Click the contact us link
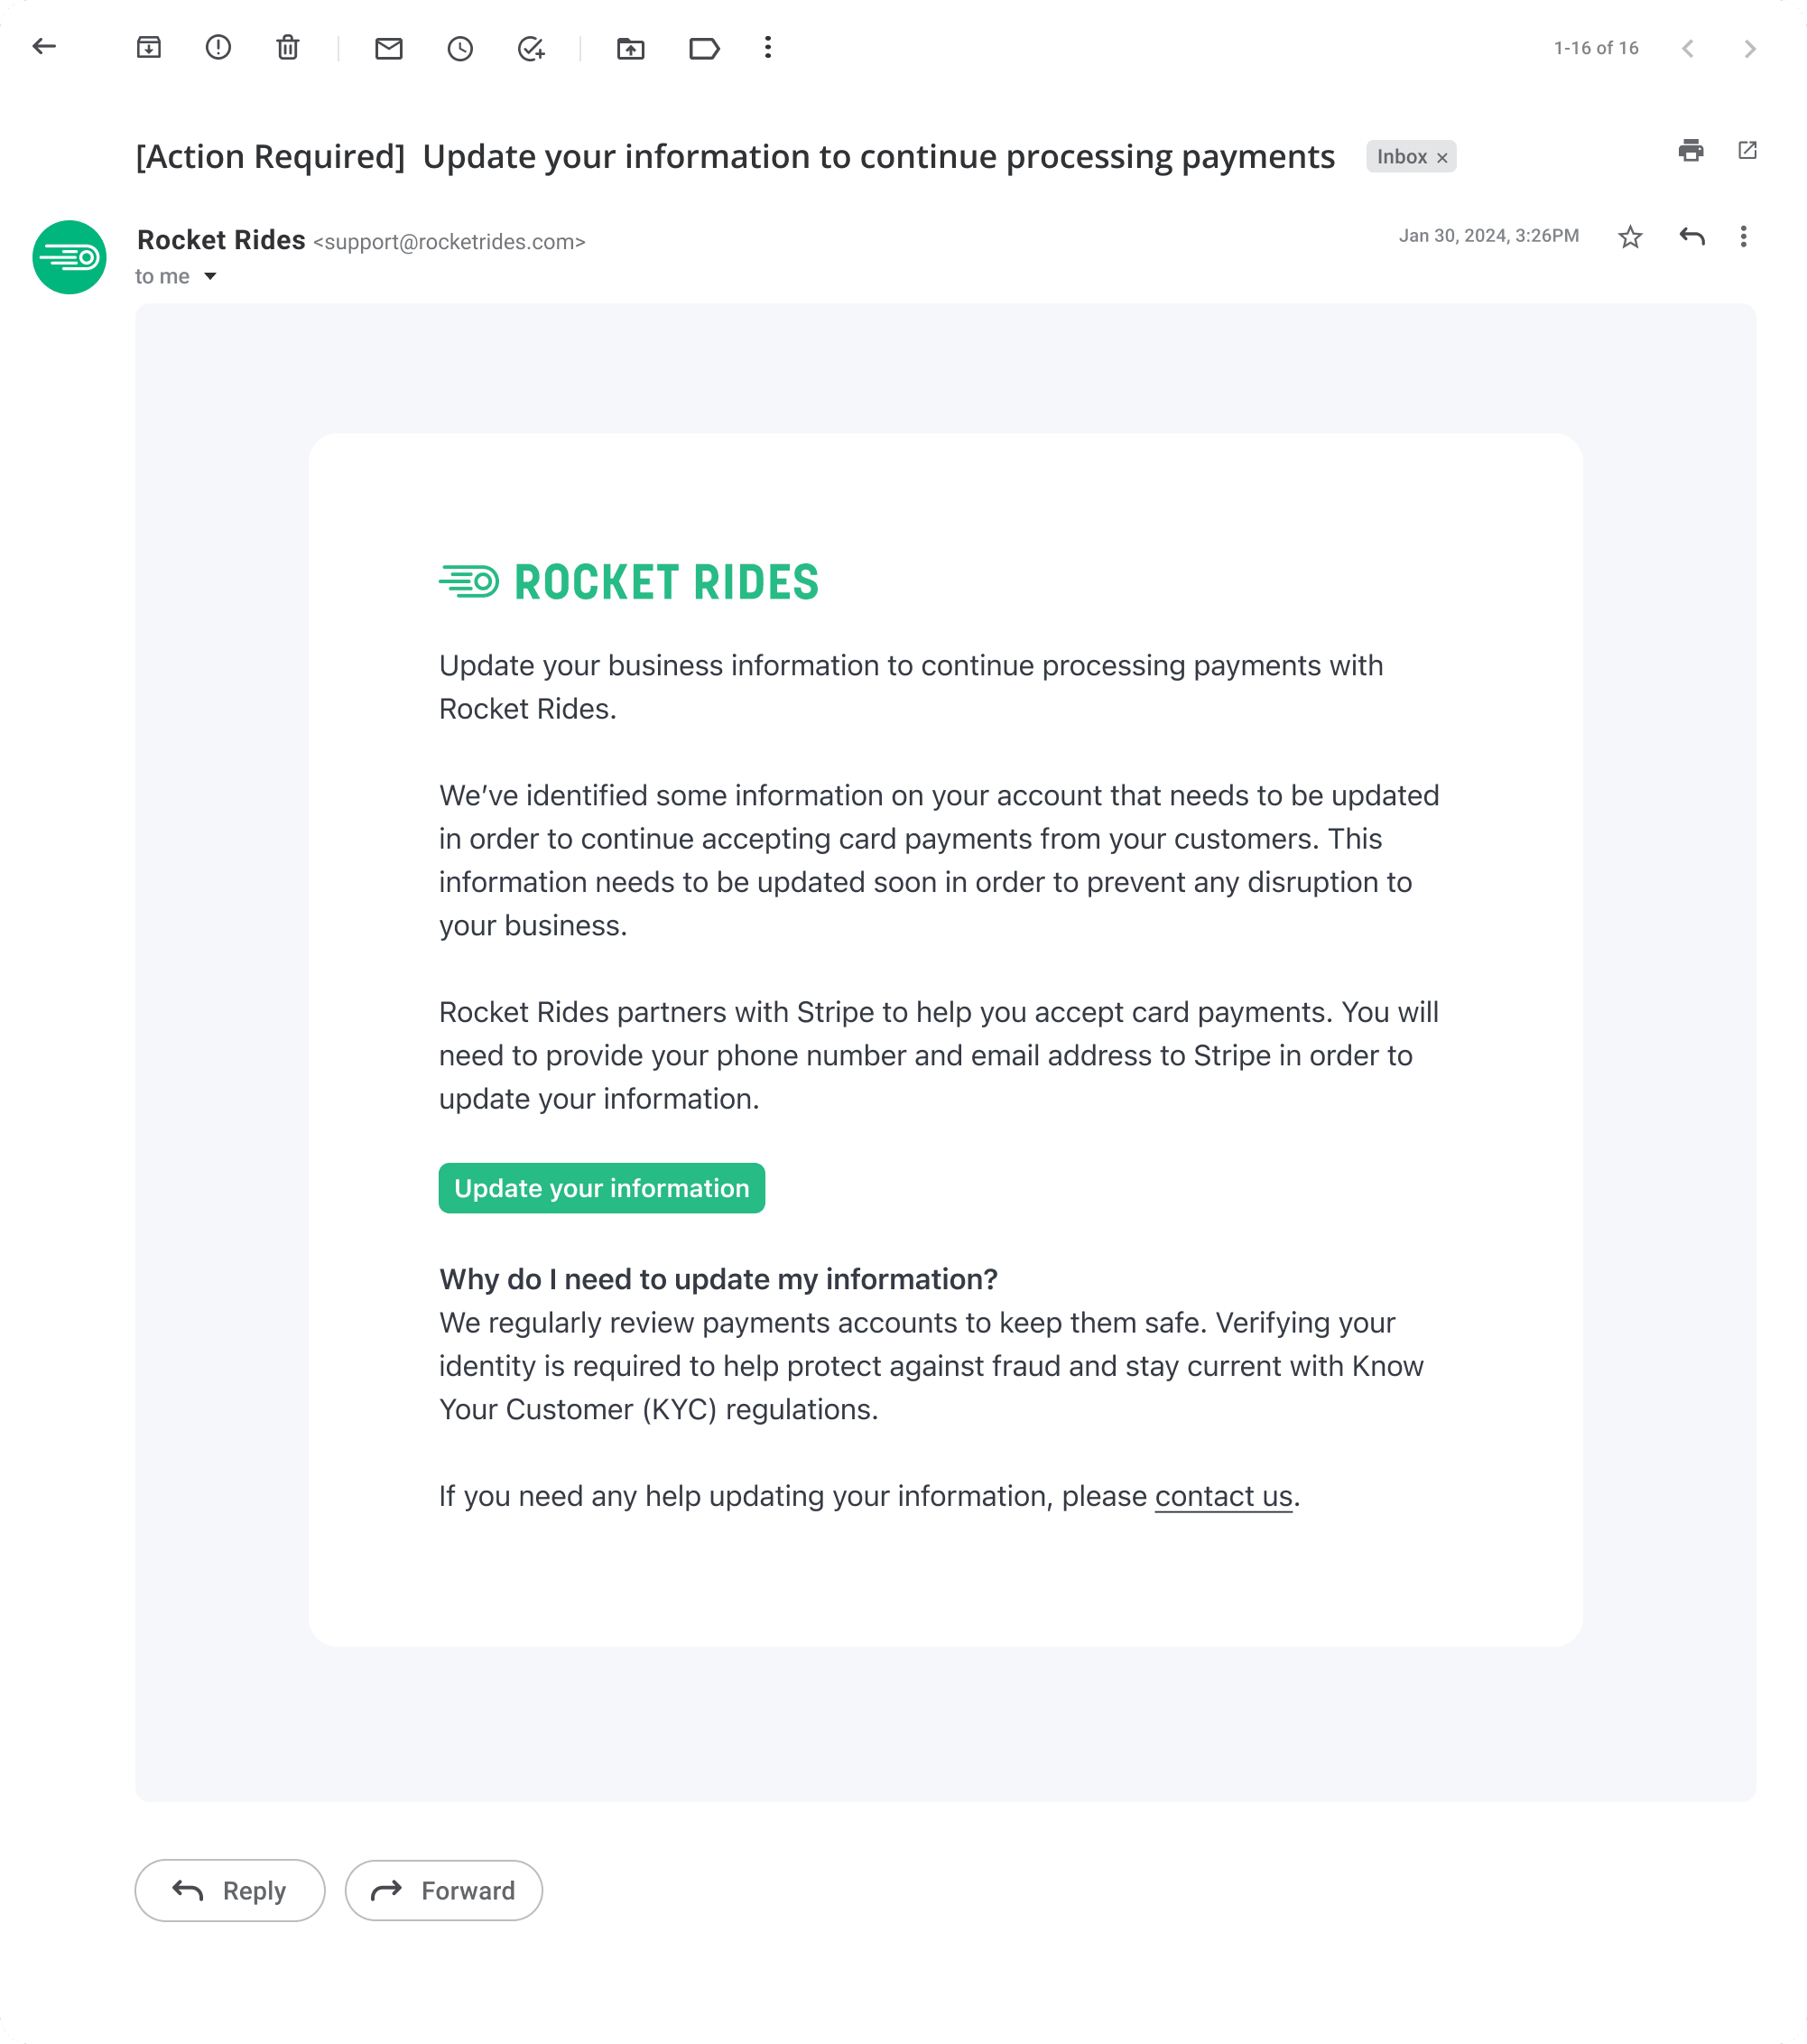This screenshot has width=1807, height=2044. (x=1221, y=1495)
